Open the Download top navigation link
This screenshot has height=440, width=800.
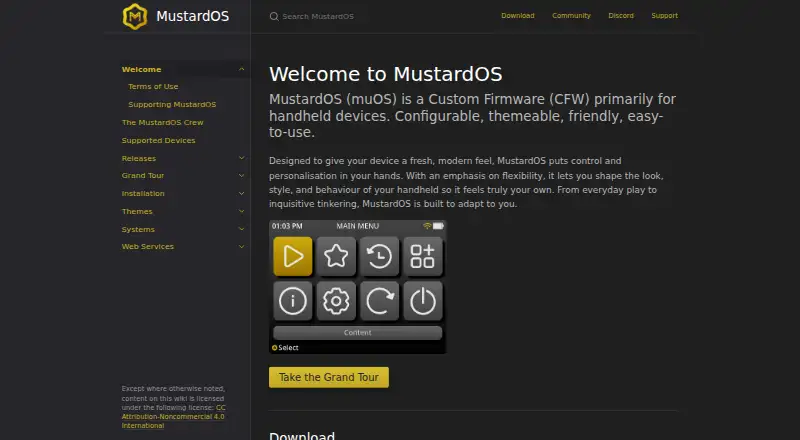[x=518, y=16]
